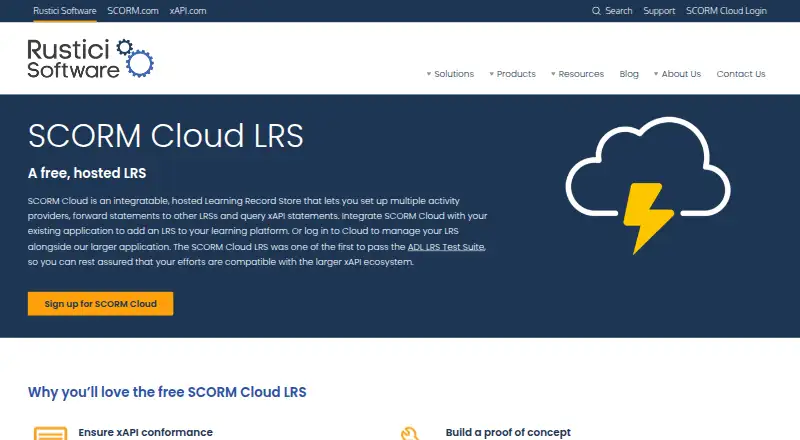This screenshot has width=800, height=440.
Task: Expand the Solutions dropdown menu
Action: (450, 74)
